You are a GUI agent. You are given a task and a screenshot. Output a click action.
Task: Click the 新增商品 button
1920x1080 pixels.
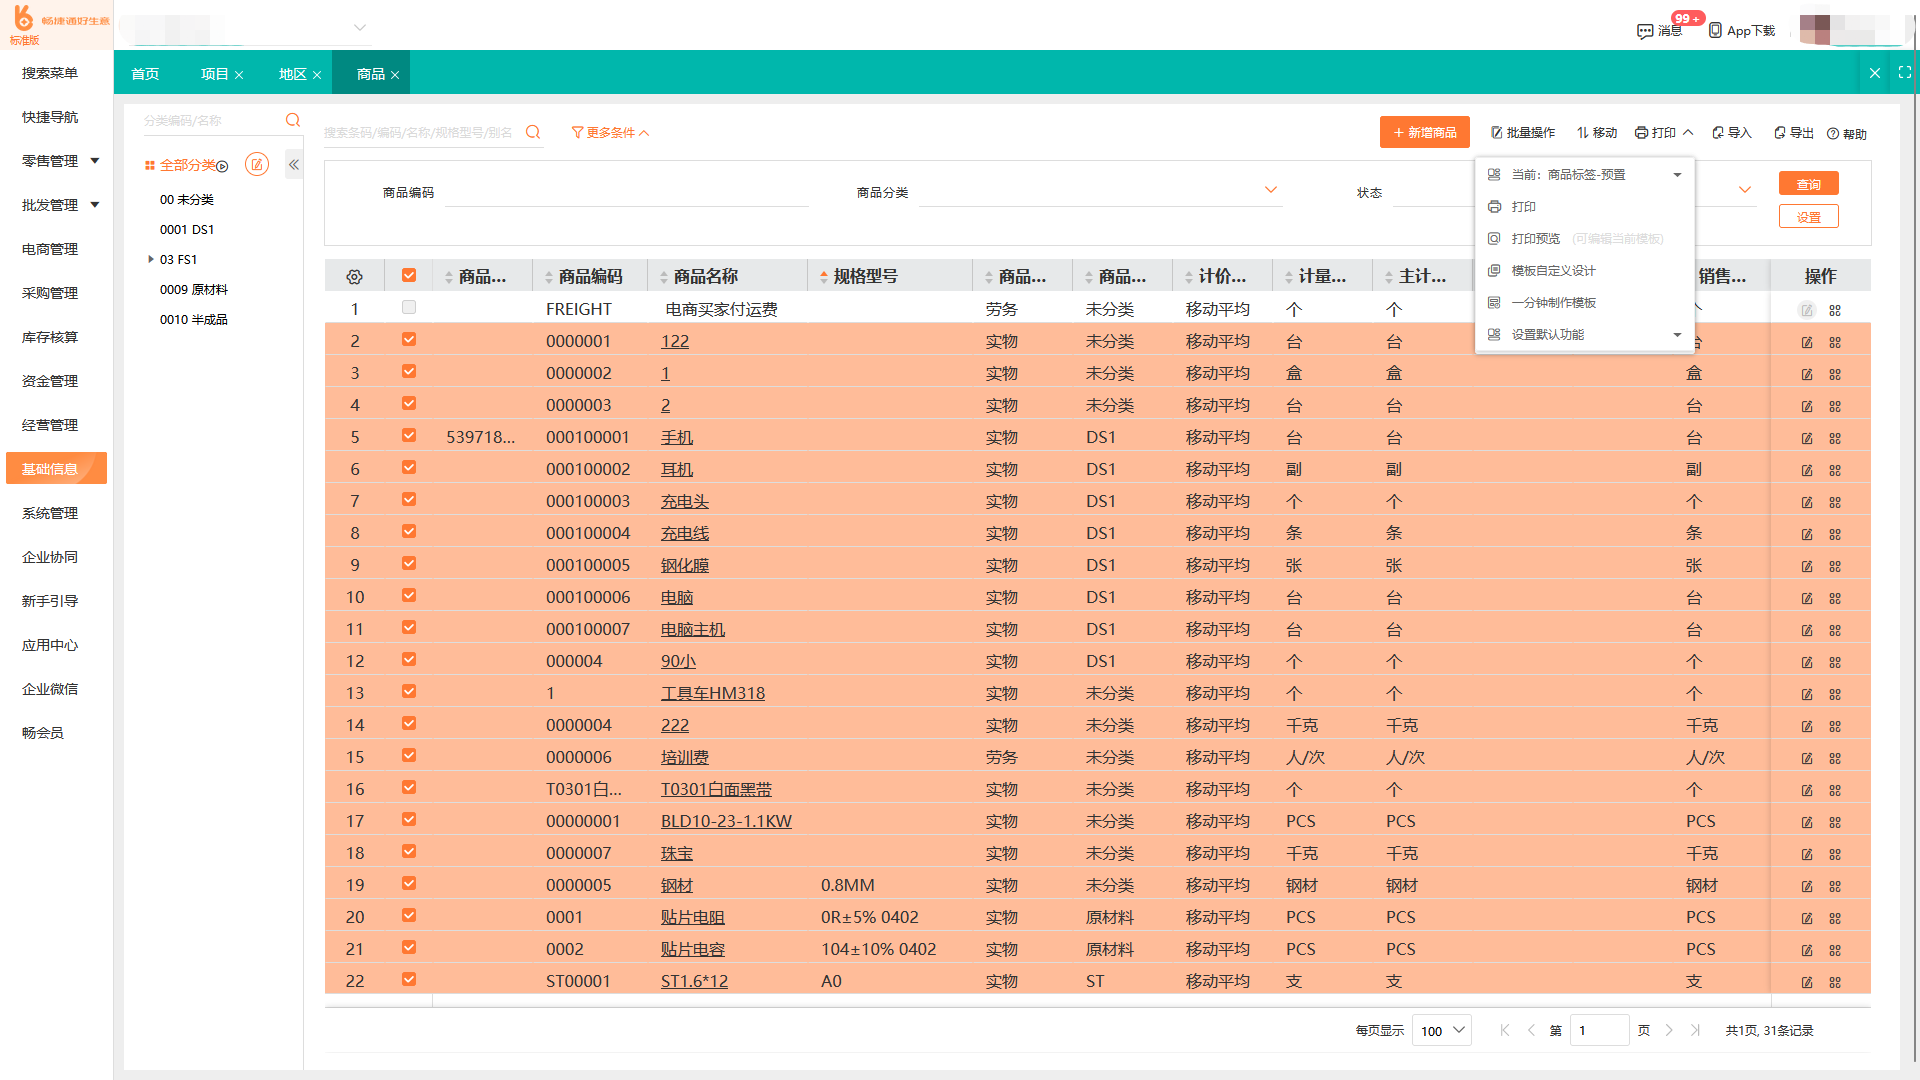click(x=1424, y=132)
